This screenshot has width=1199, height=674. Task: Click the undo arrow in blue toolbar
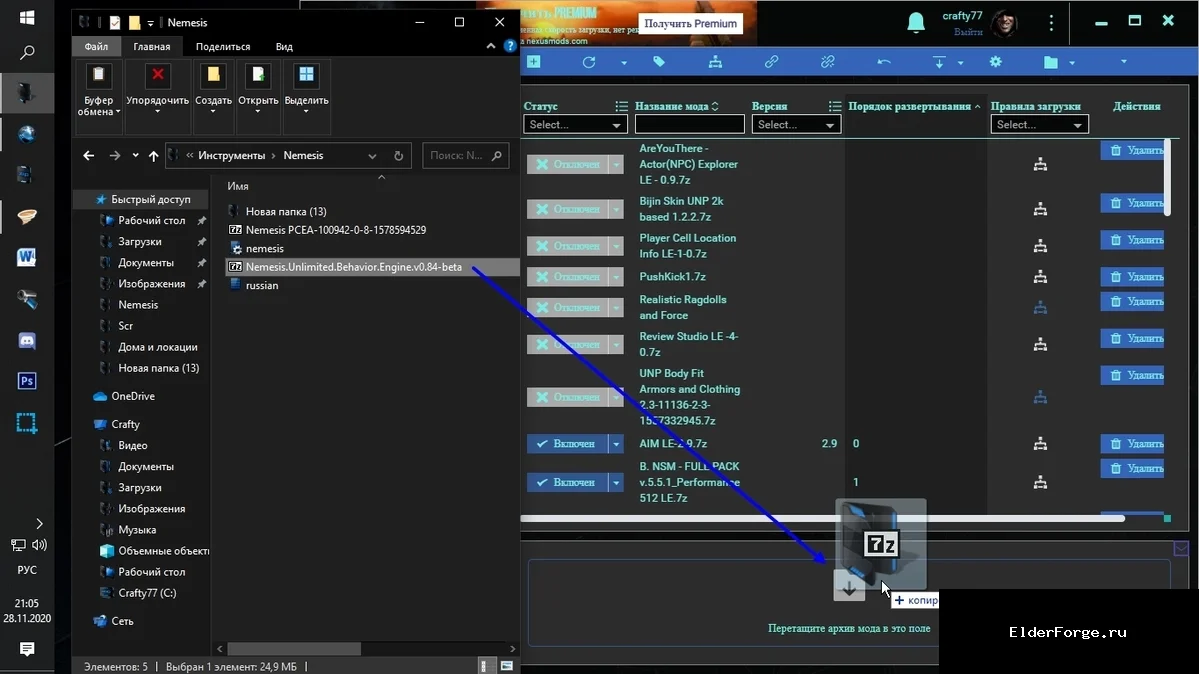(884, 62)
